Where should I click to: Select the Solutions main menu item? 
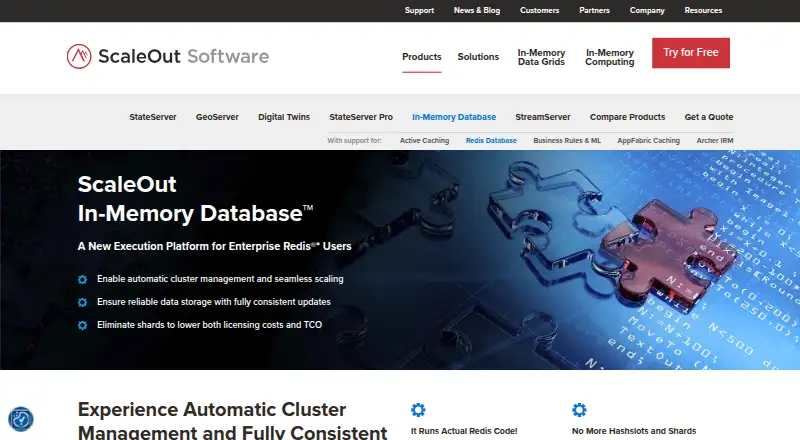[478, 57]
